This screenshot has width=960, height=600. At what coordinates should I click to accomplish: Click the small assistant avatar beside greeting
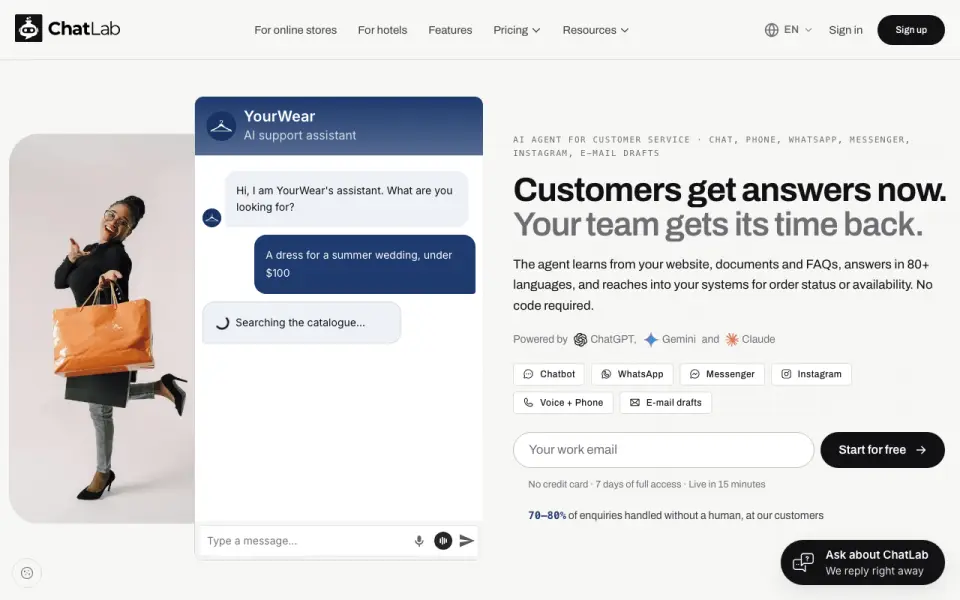[212, 217]
